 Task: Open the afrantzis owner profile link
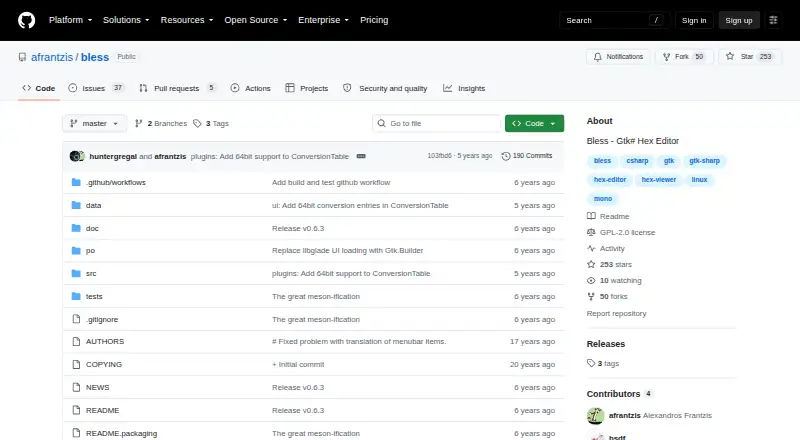52,57
